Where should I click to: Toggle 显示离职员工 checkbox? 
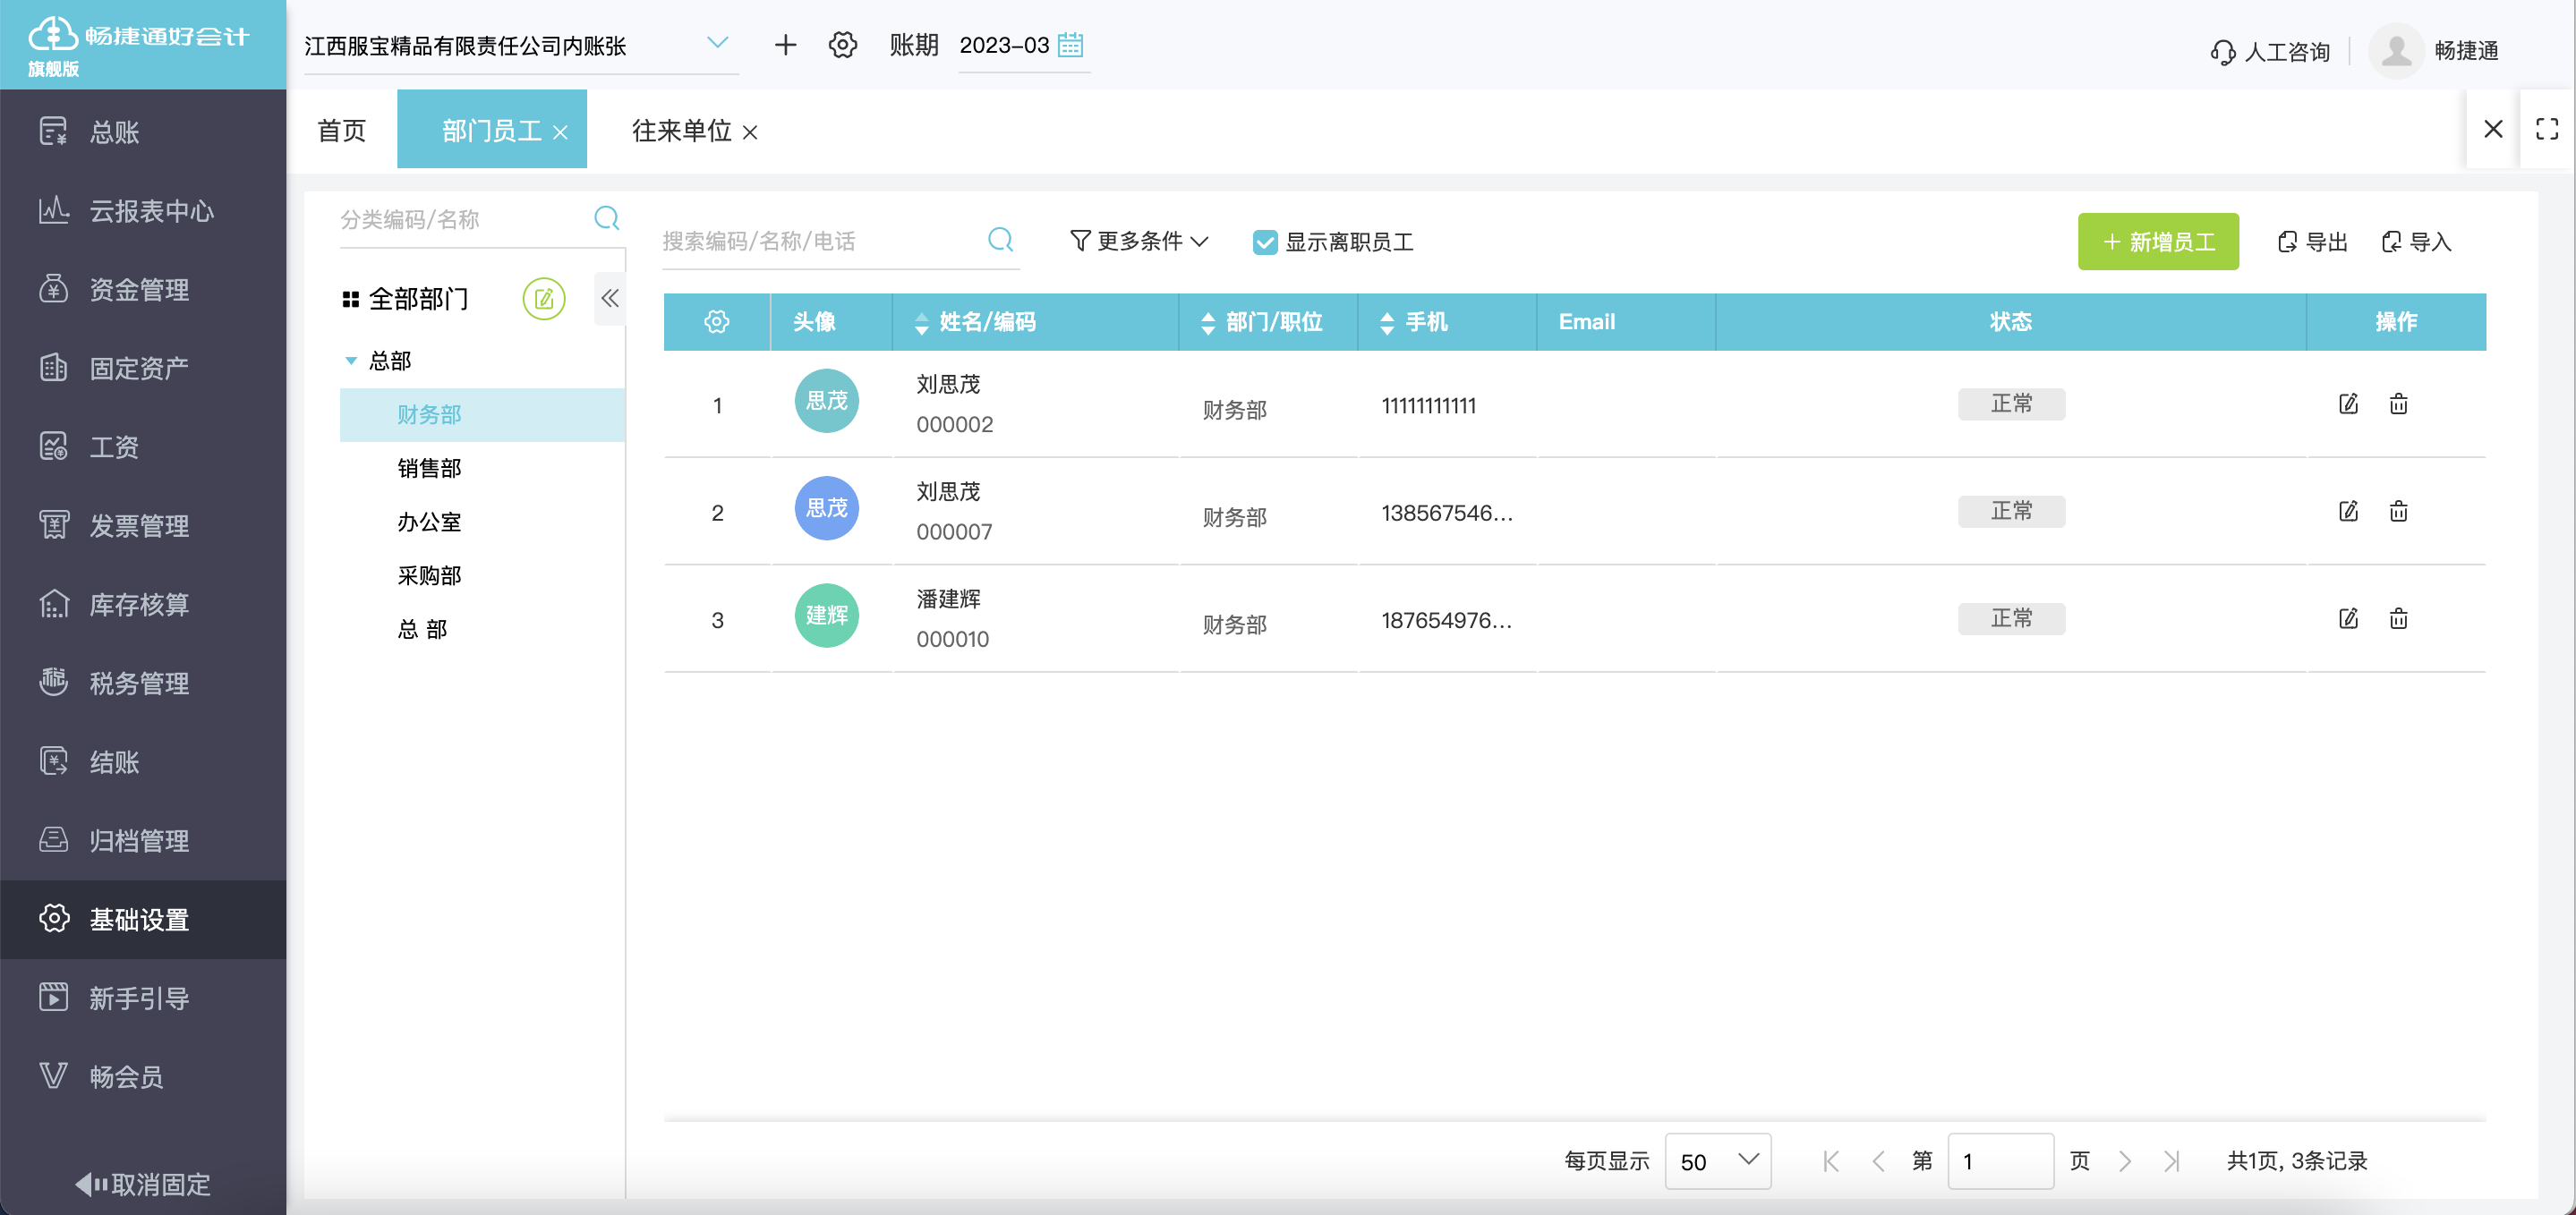(x=1265, y=243)
